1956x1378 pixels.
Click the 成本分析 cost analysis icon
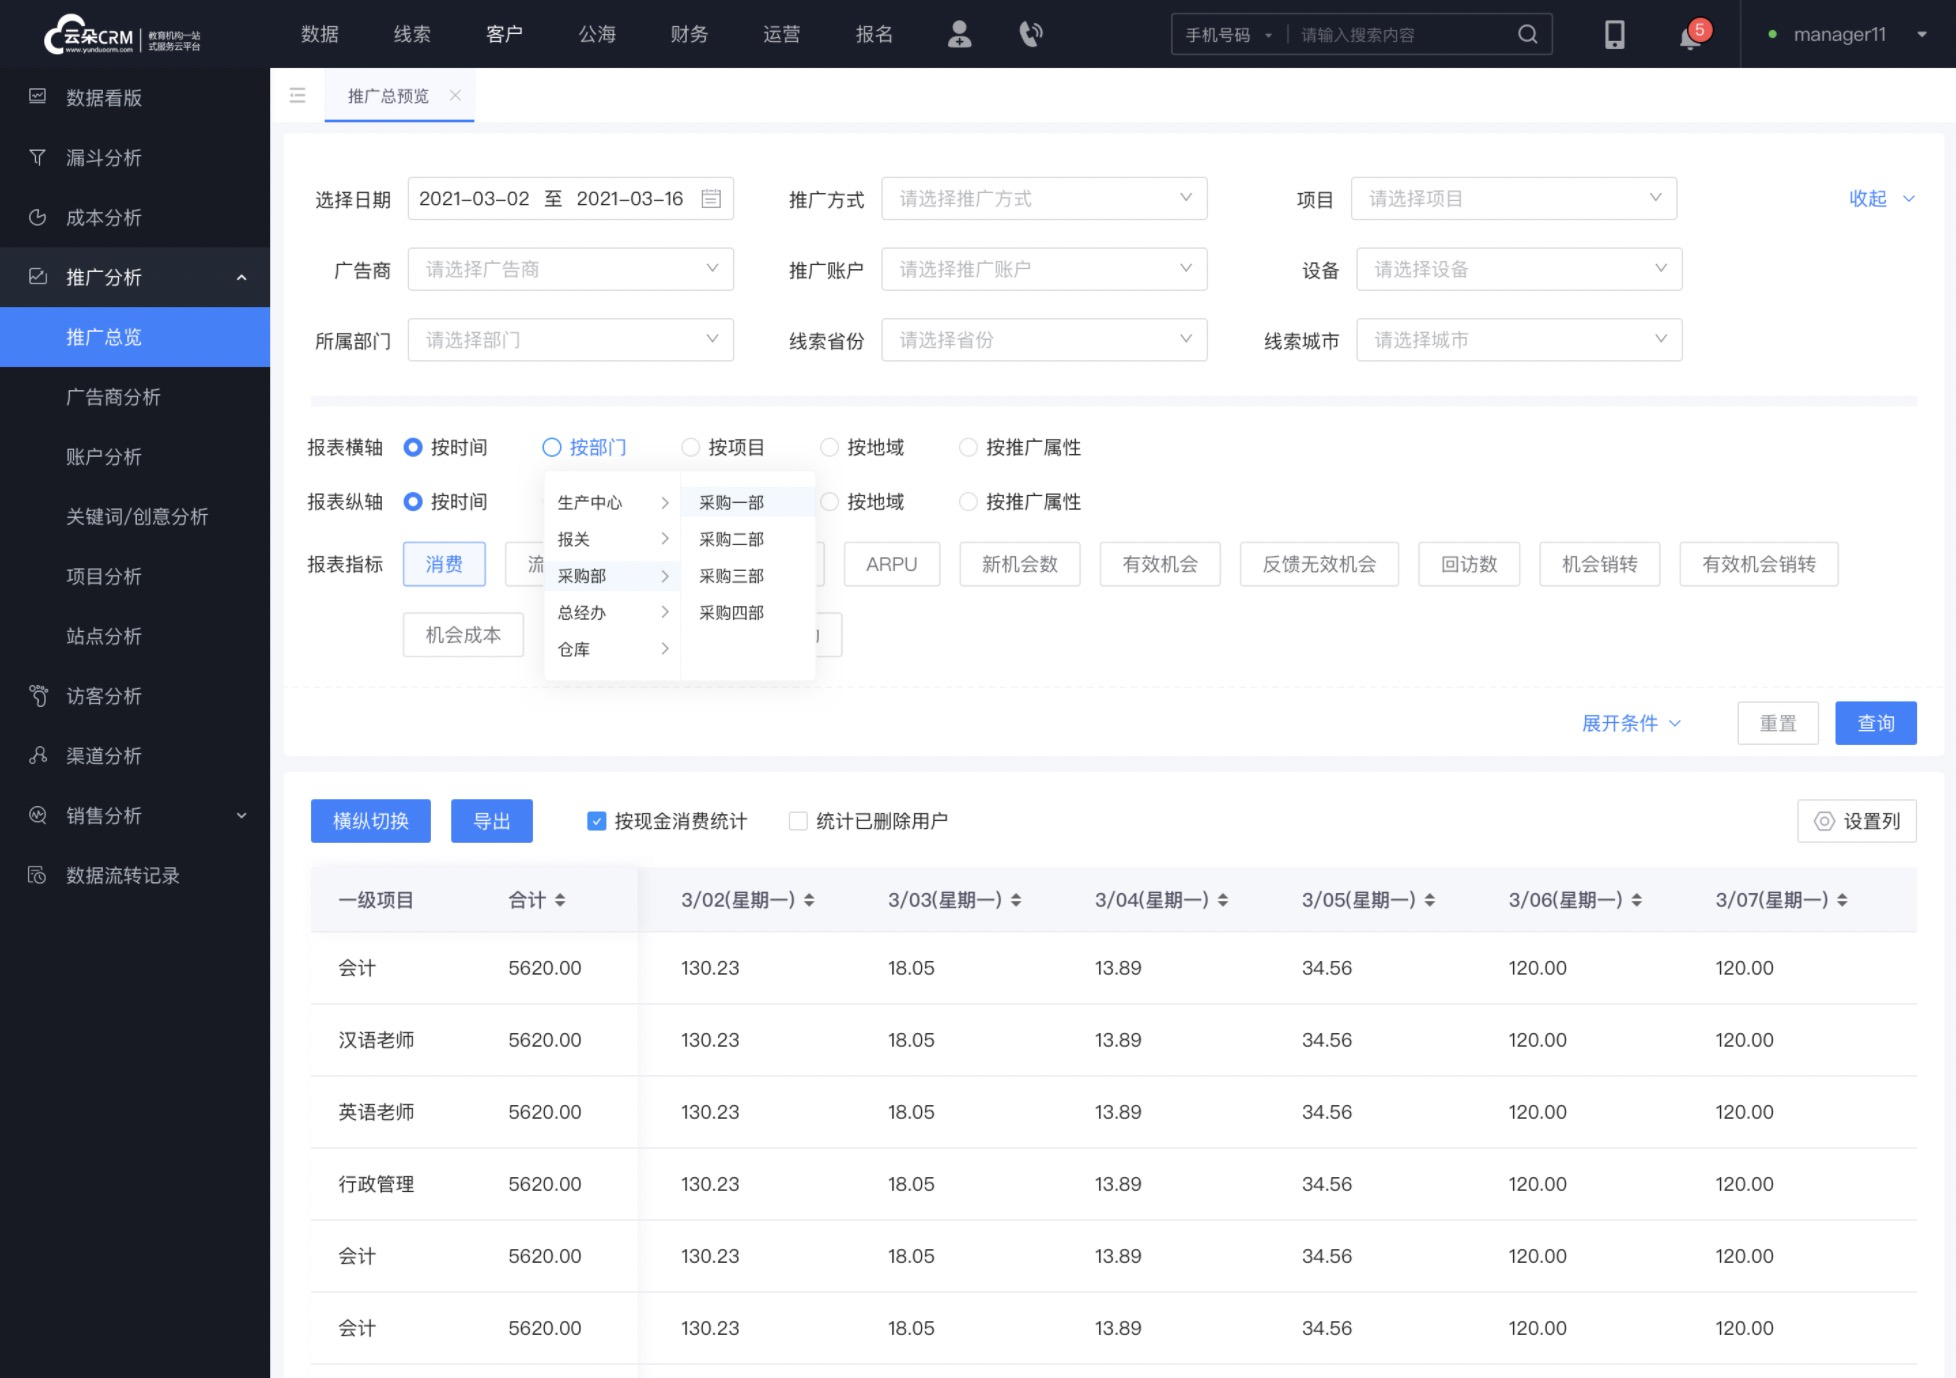[x=40, y=216]
